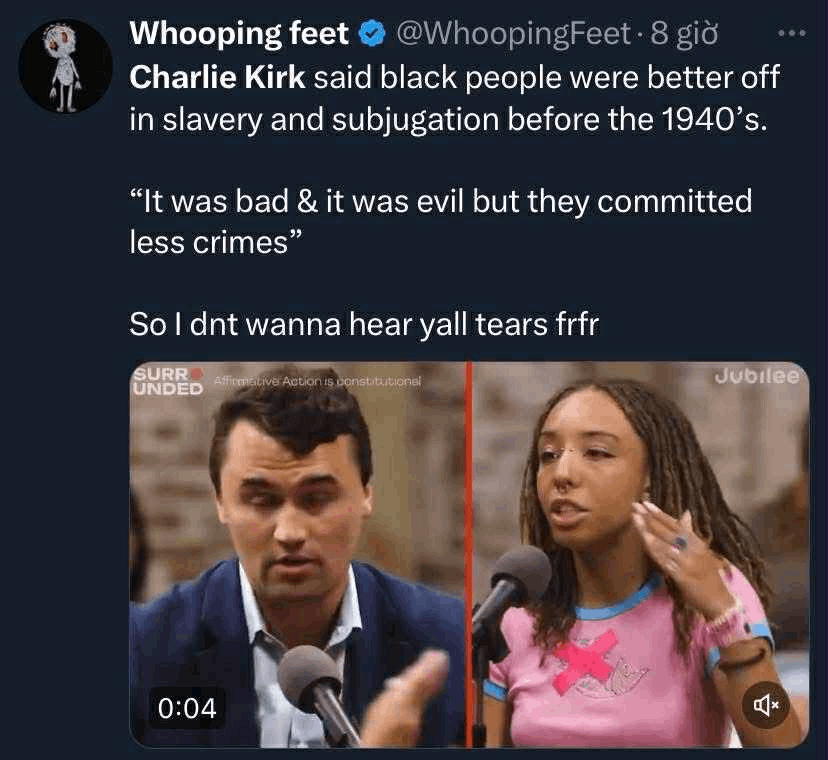Click the slavery and subjugation sentence
Image resolution: width=828 pixels, height=760 pixels.
455,98
